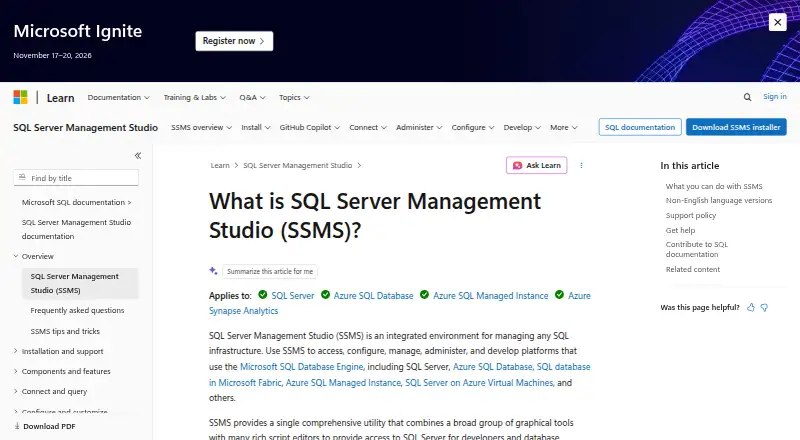Click the filter icon in Find by title

22,178
